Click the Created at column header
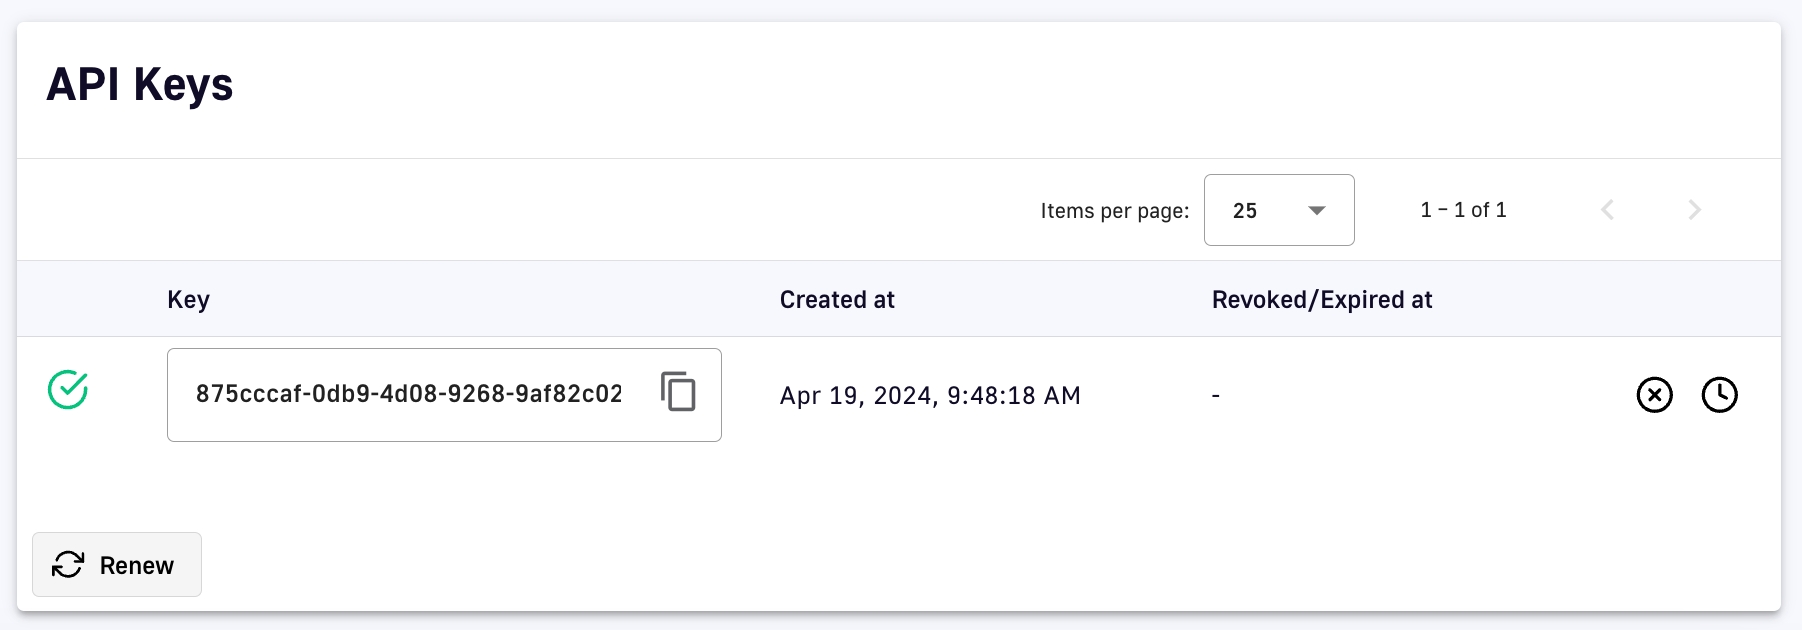The image size is (1802, 630). pyautogui.click(x=837, y=300)
